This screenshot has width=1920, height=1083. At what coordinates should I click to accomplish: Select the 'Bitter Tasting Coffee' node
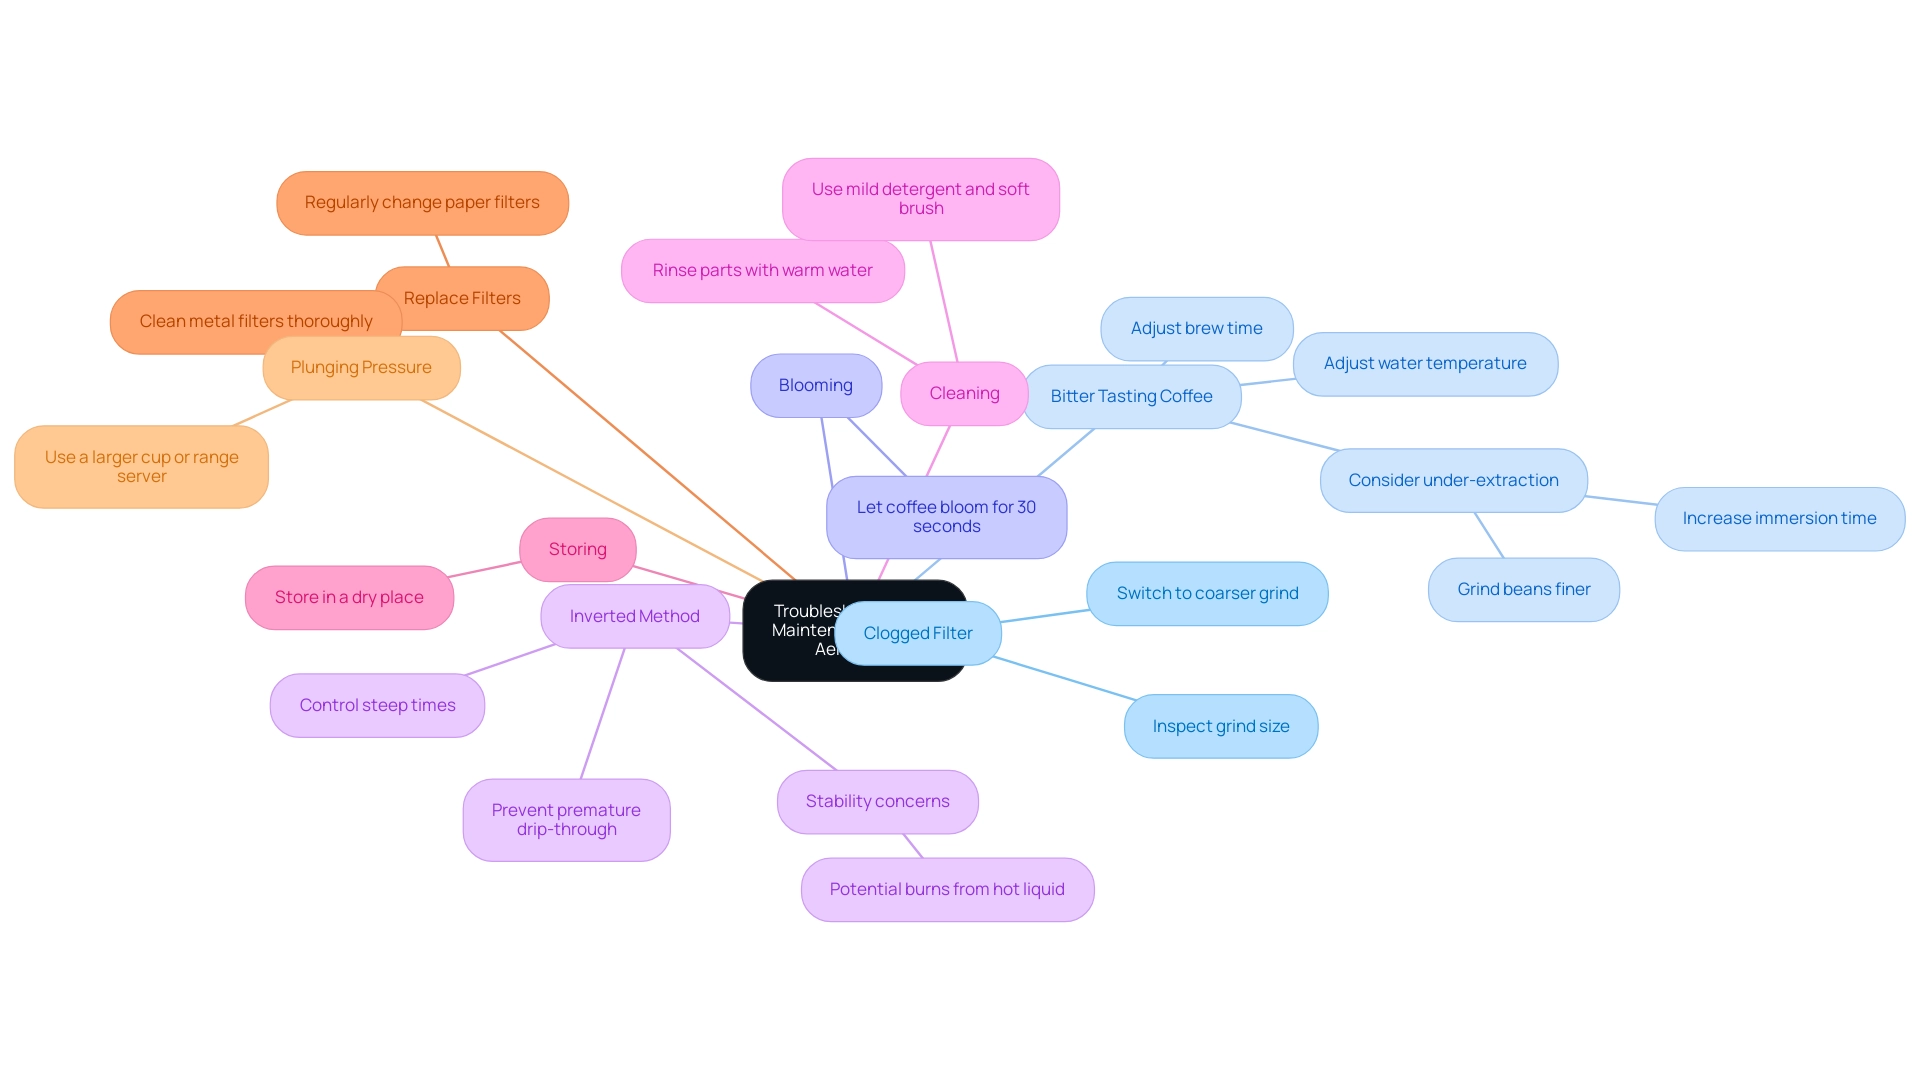[1135, 396]
